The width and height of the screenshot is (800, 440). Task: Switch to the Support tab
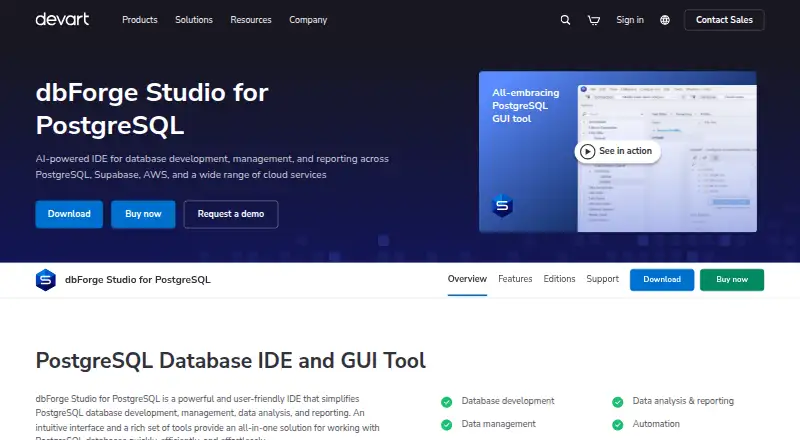603,279
